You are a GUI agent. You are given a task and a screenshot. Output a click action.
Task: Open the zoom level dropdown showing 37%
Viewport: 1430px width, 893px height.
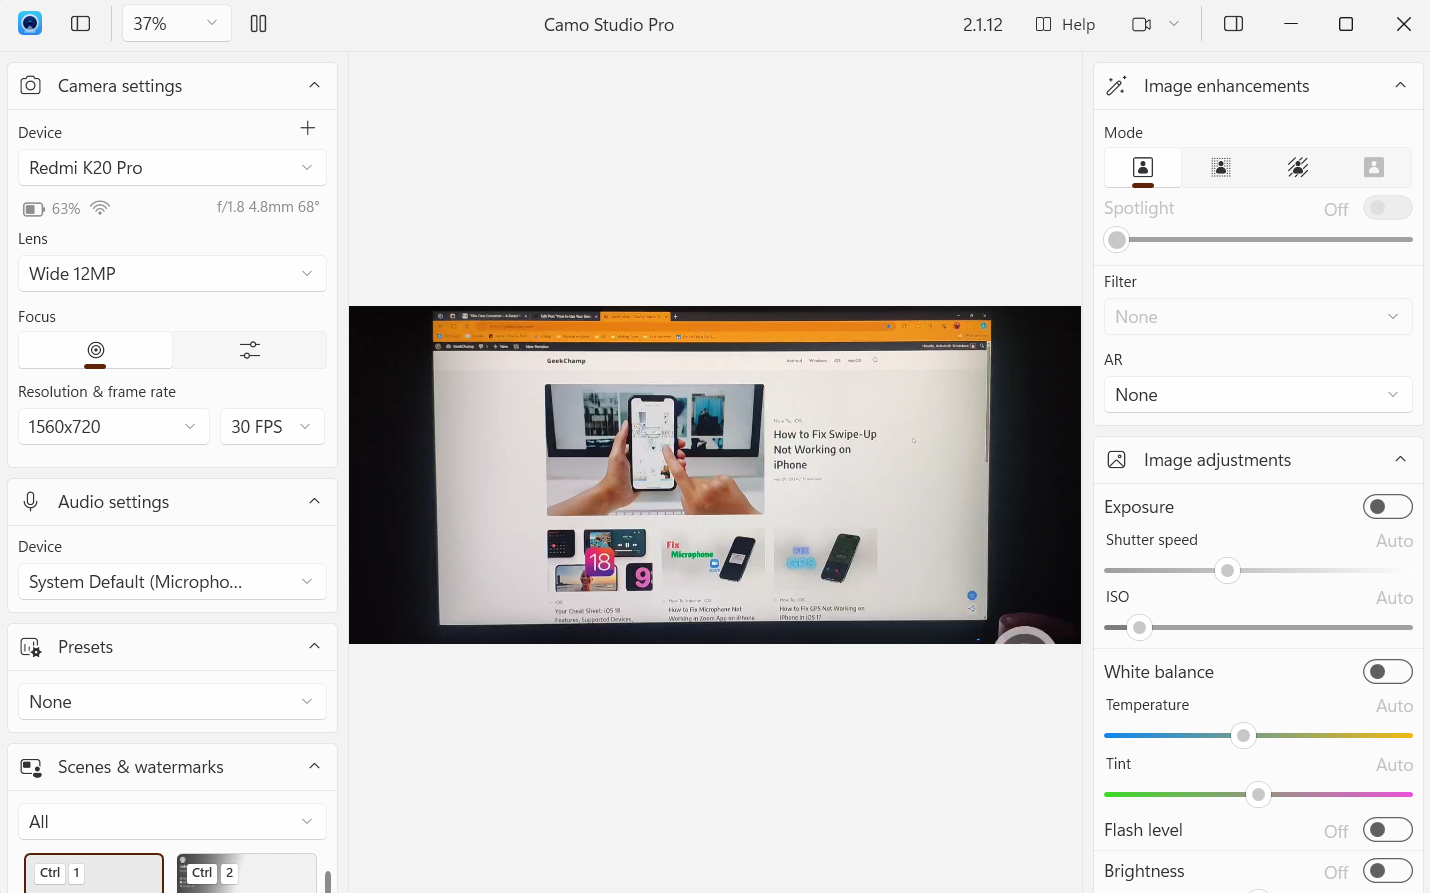[176, 22]
